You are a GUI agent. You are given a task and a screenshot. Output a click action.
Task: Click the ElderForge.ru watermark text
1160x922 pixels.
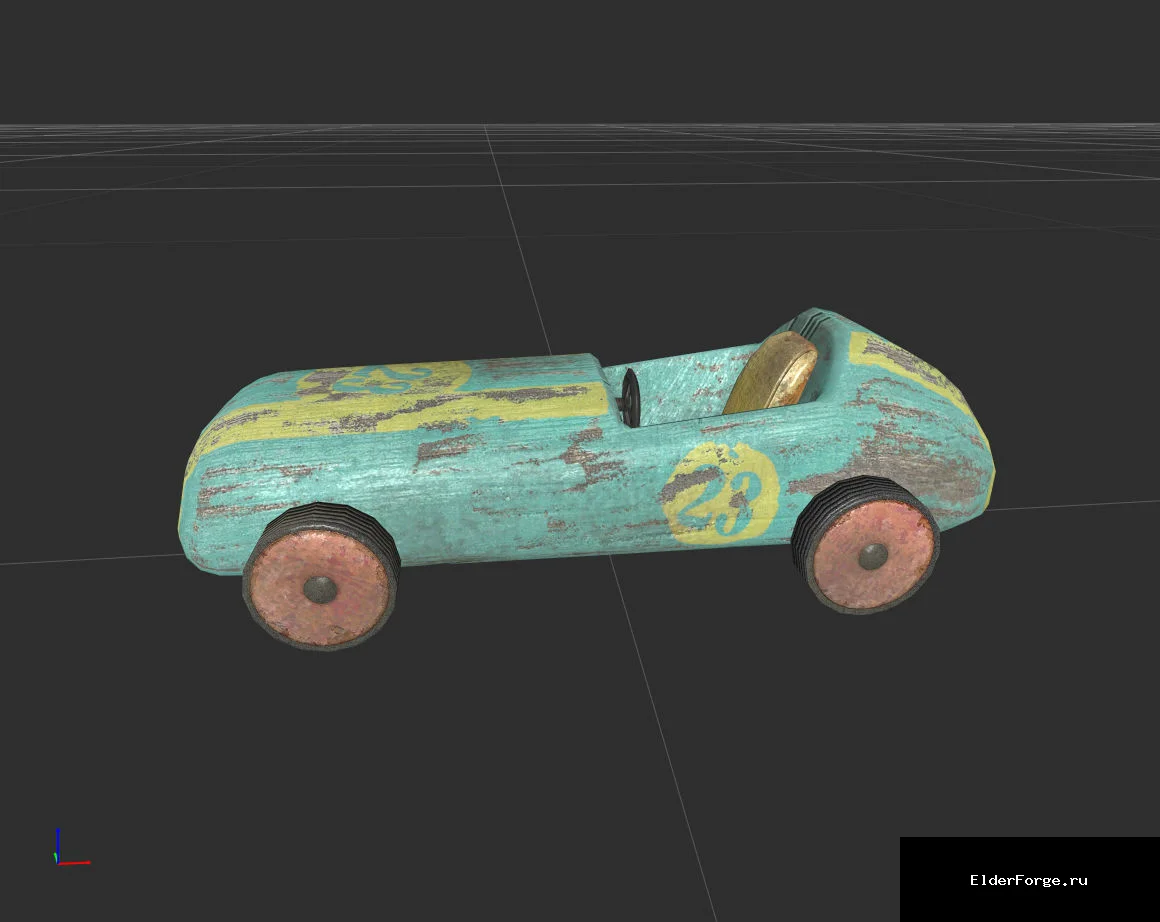[x=1028, y=880]
